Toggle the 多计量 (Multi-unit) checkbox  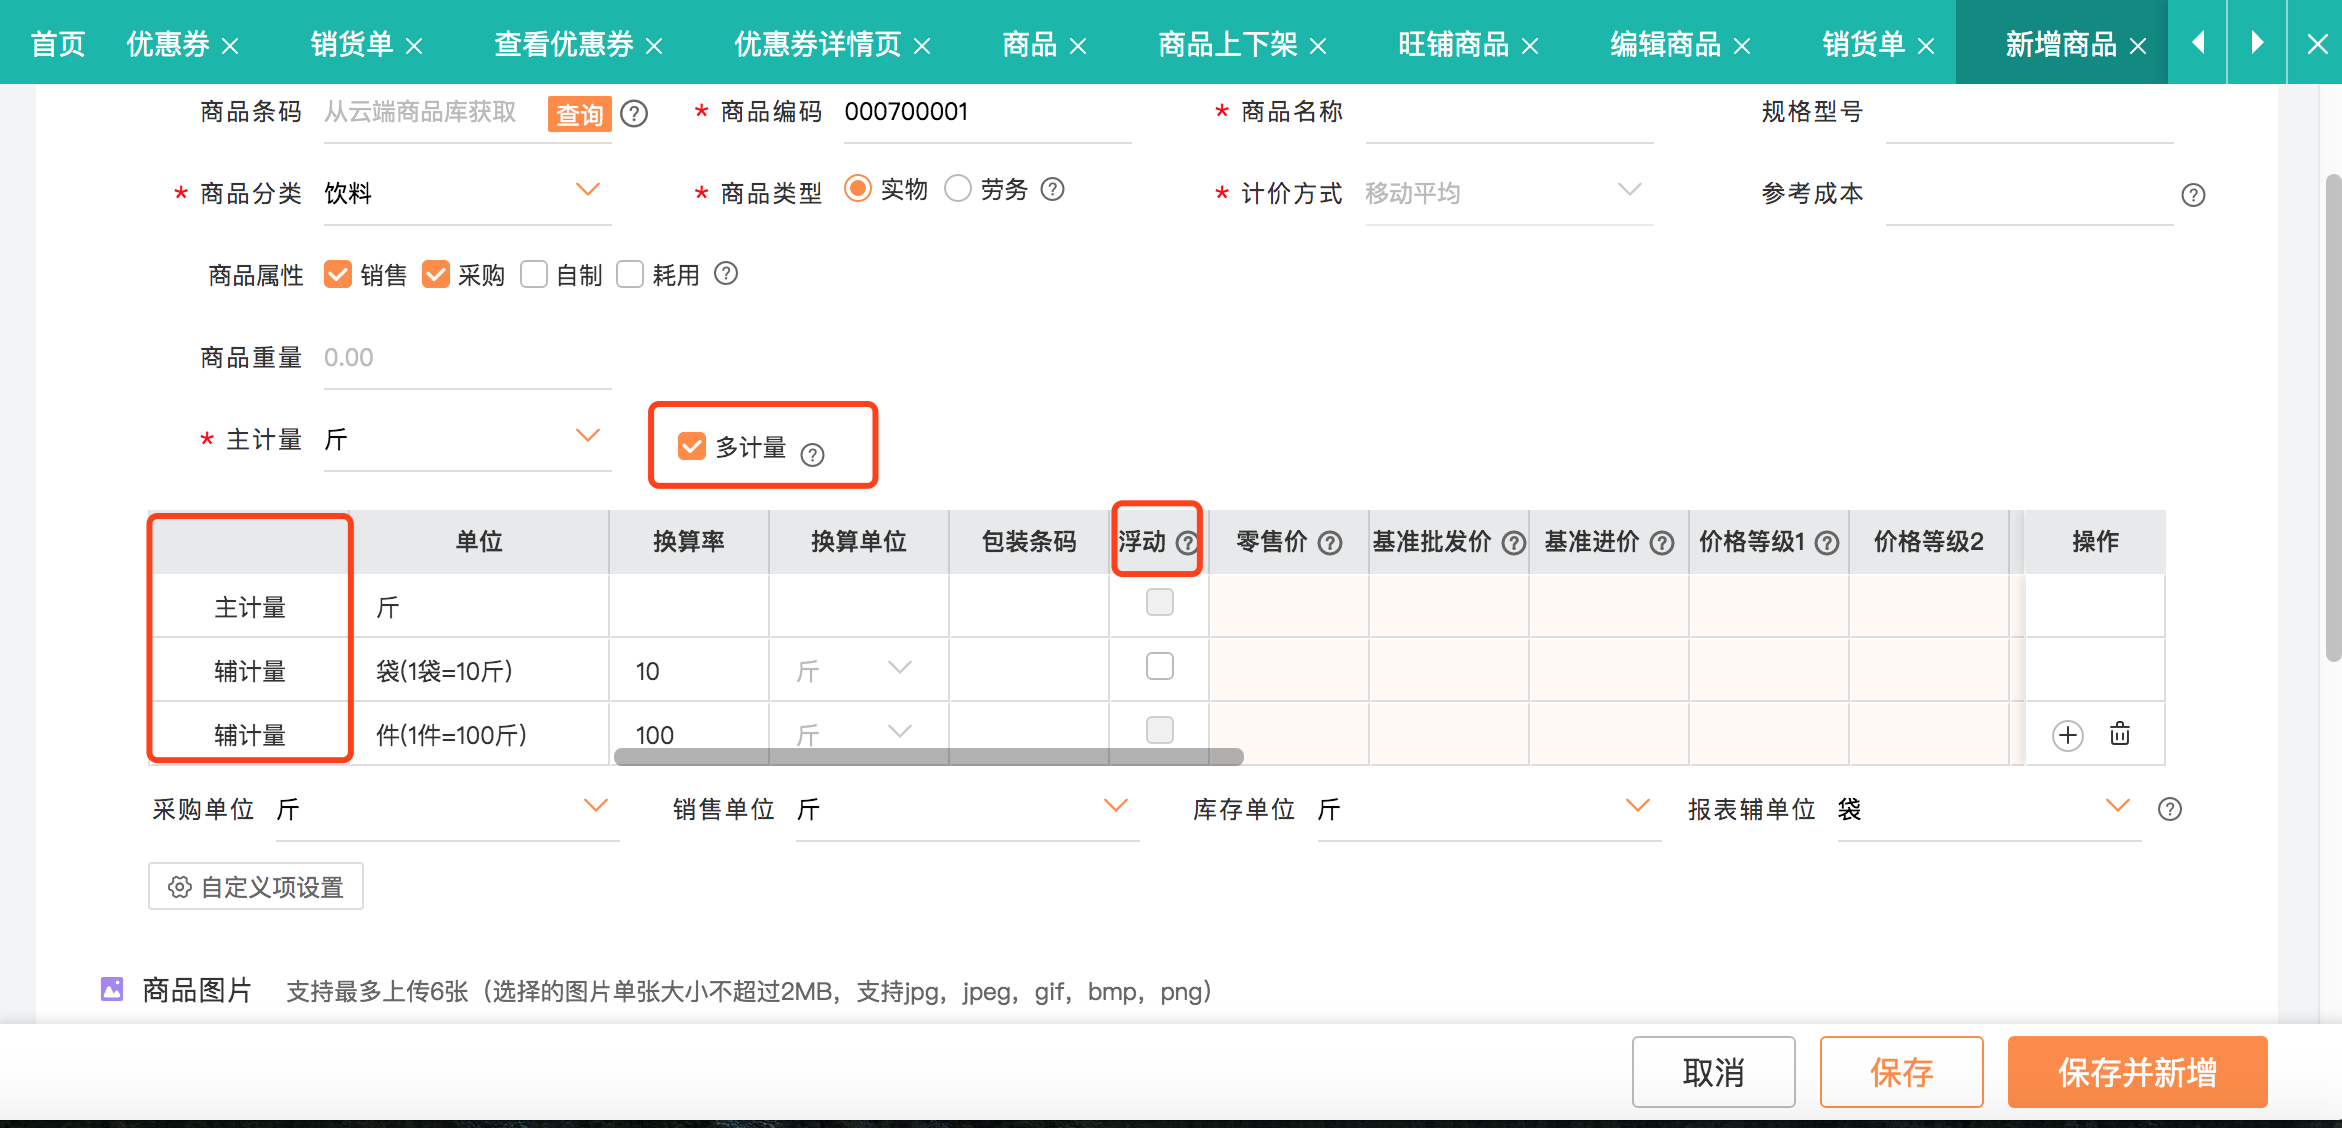[692, 448]
